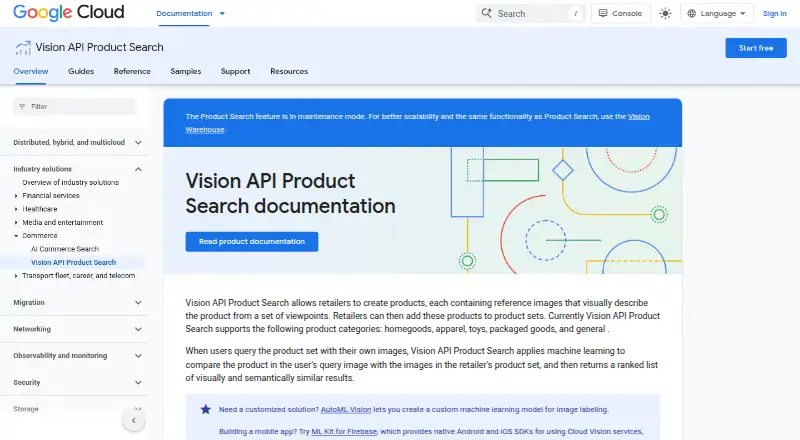Viewport: 800px width, 440px height.
Task: Collapse the Industry solutions section
Action: click(x=138, y=169)
